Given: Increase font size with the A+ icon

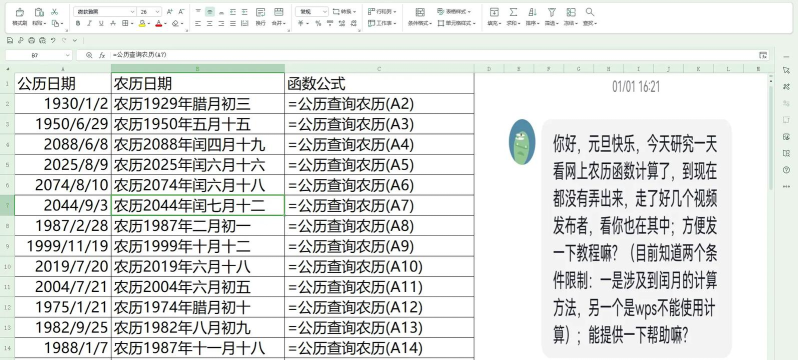Looking at the screenshot, I should click(x=170, y=12).
